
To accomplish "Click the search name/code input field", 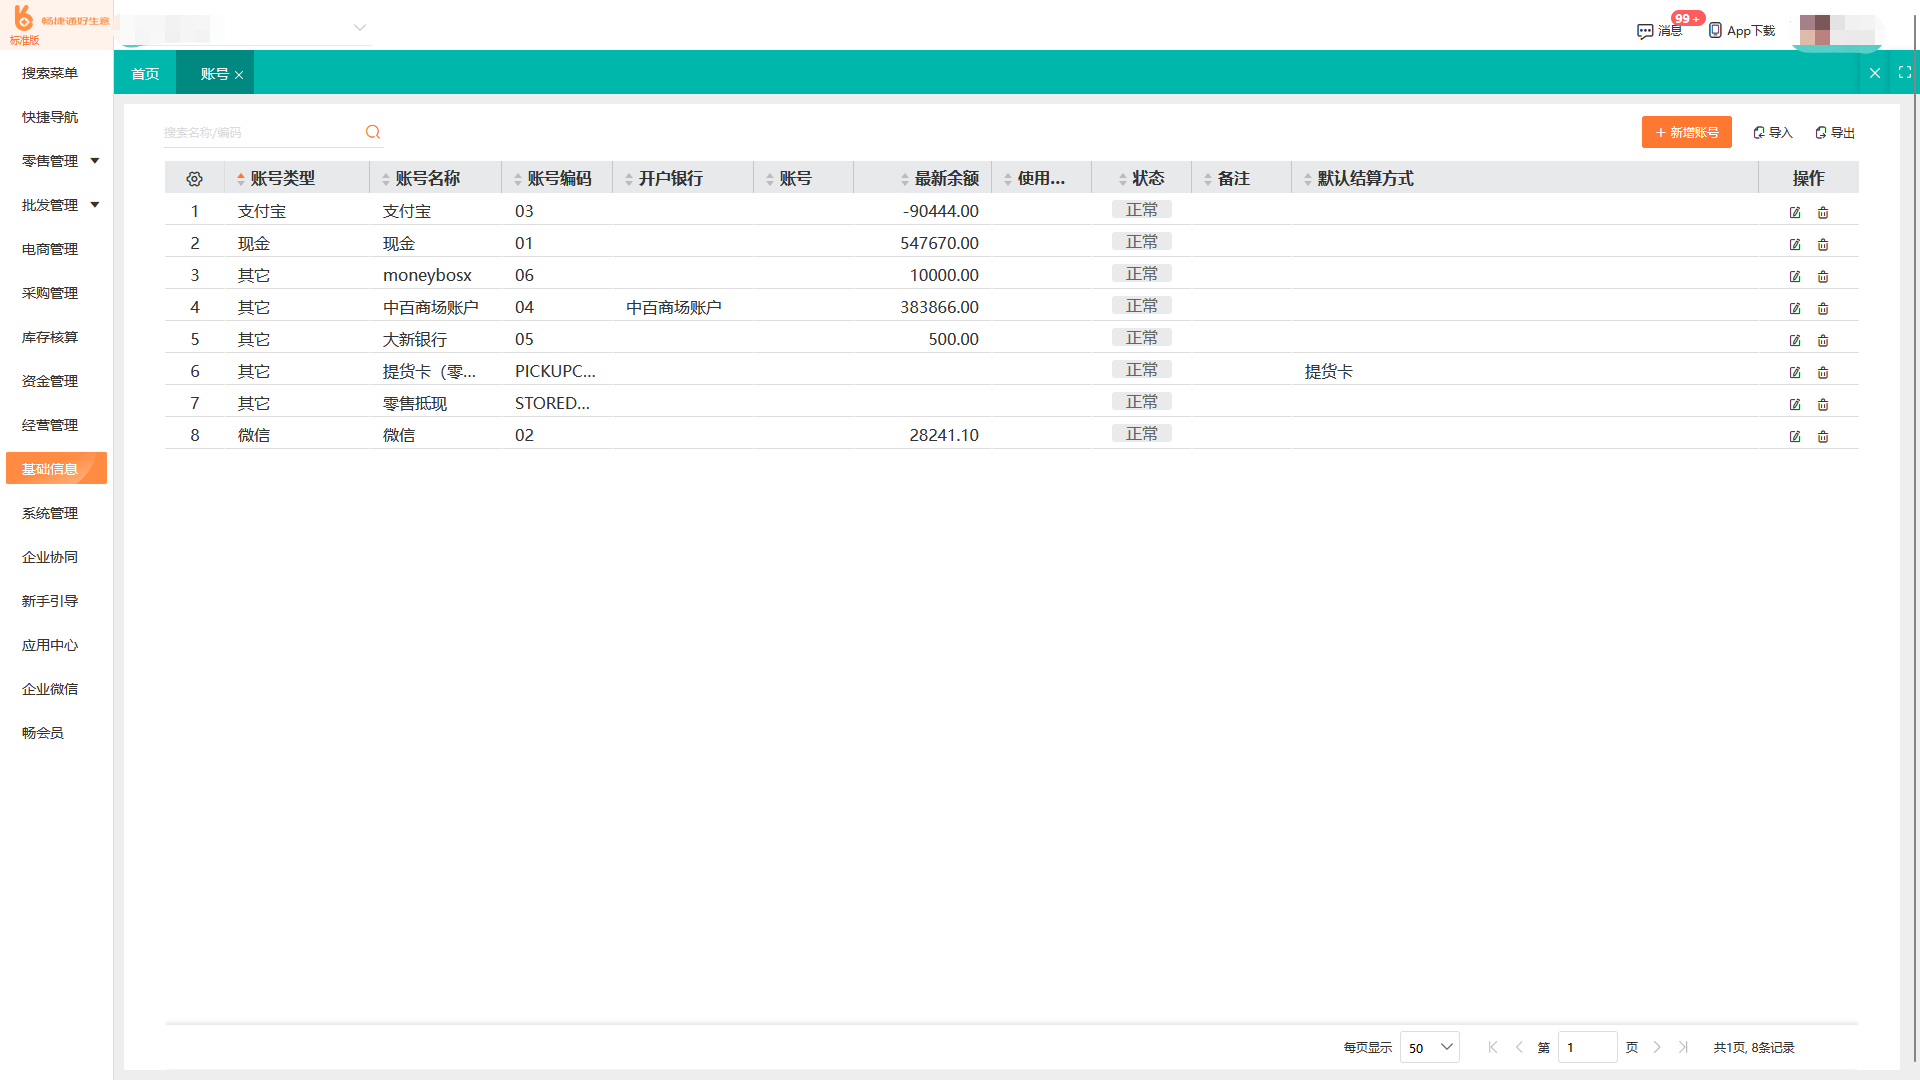I will [261, 132].
